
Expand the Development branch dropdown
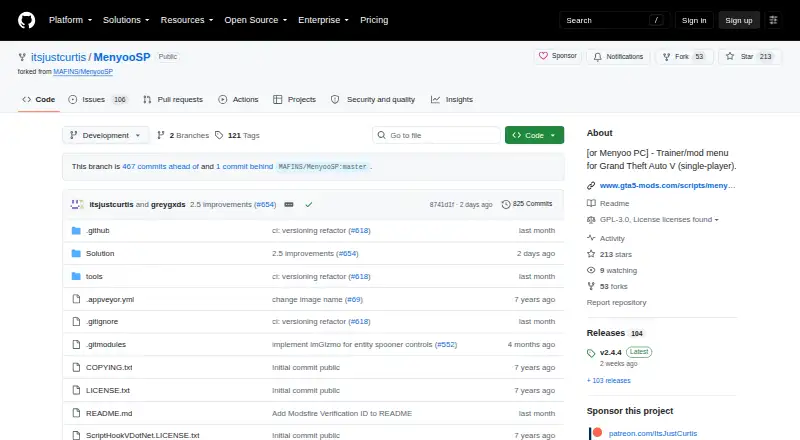point(106,135)
